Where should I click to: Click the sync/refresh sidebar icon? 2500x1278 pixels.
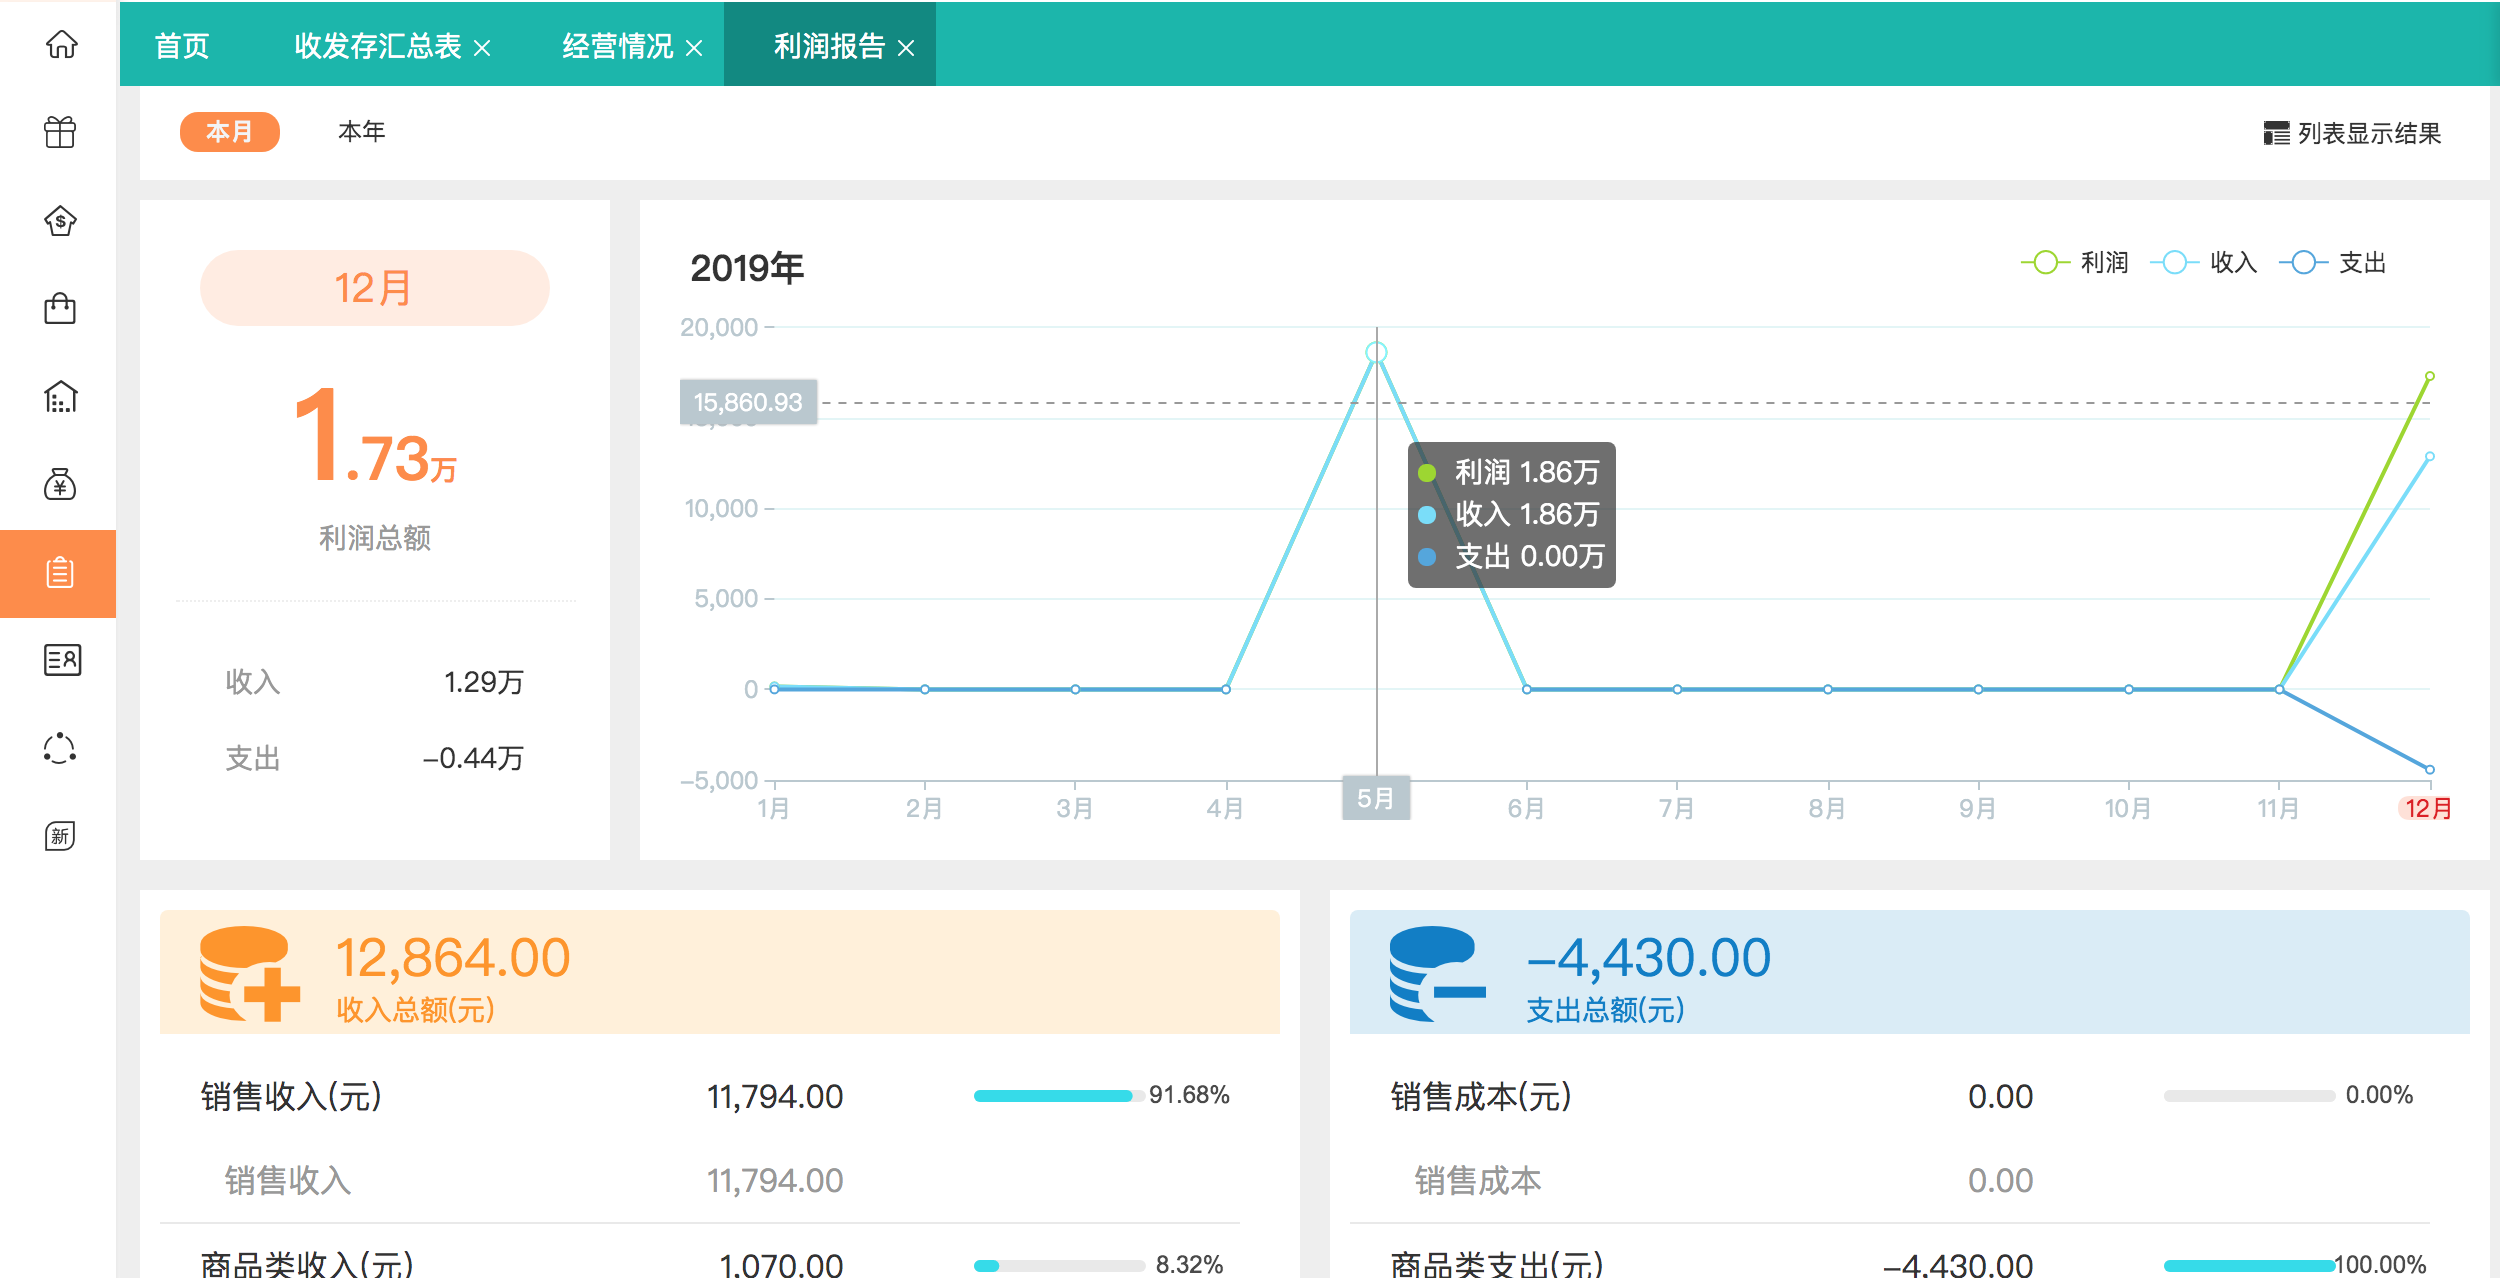click(x=60, y=747)
